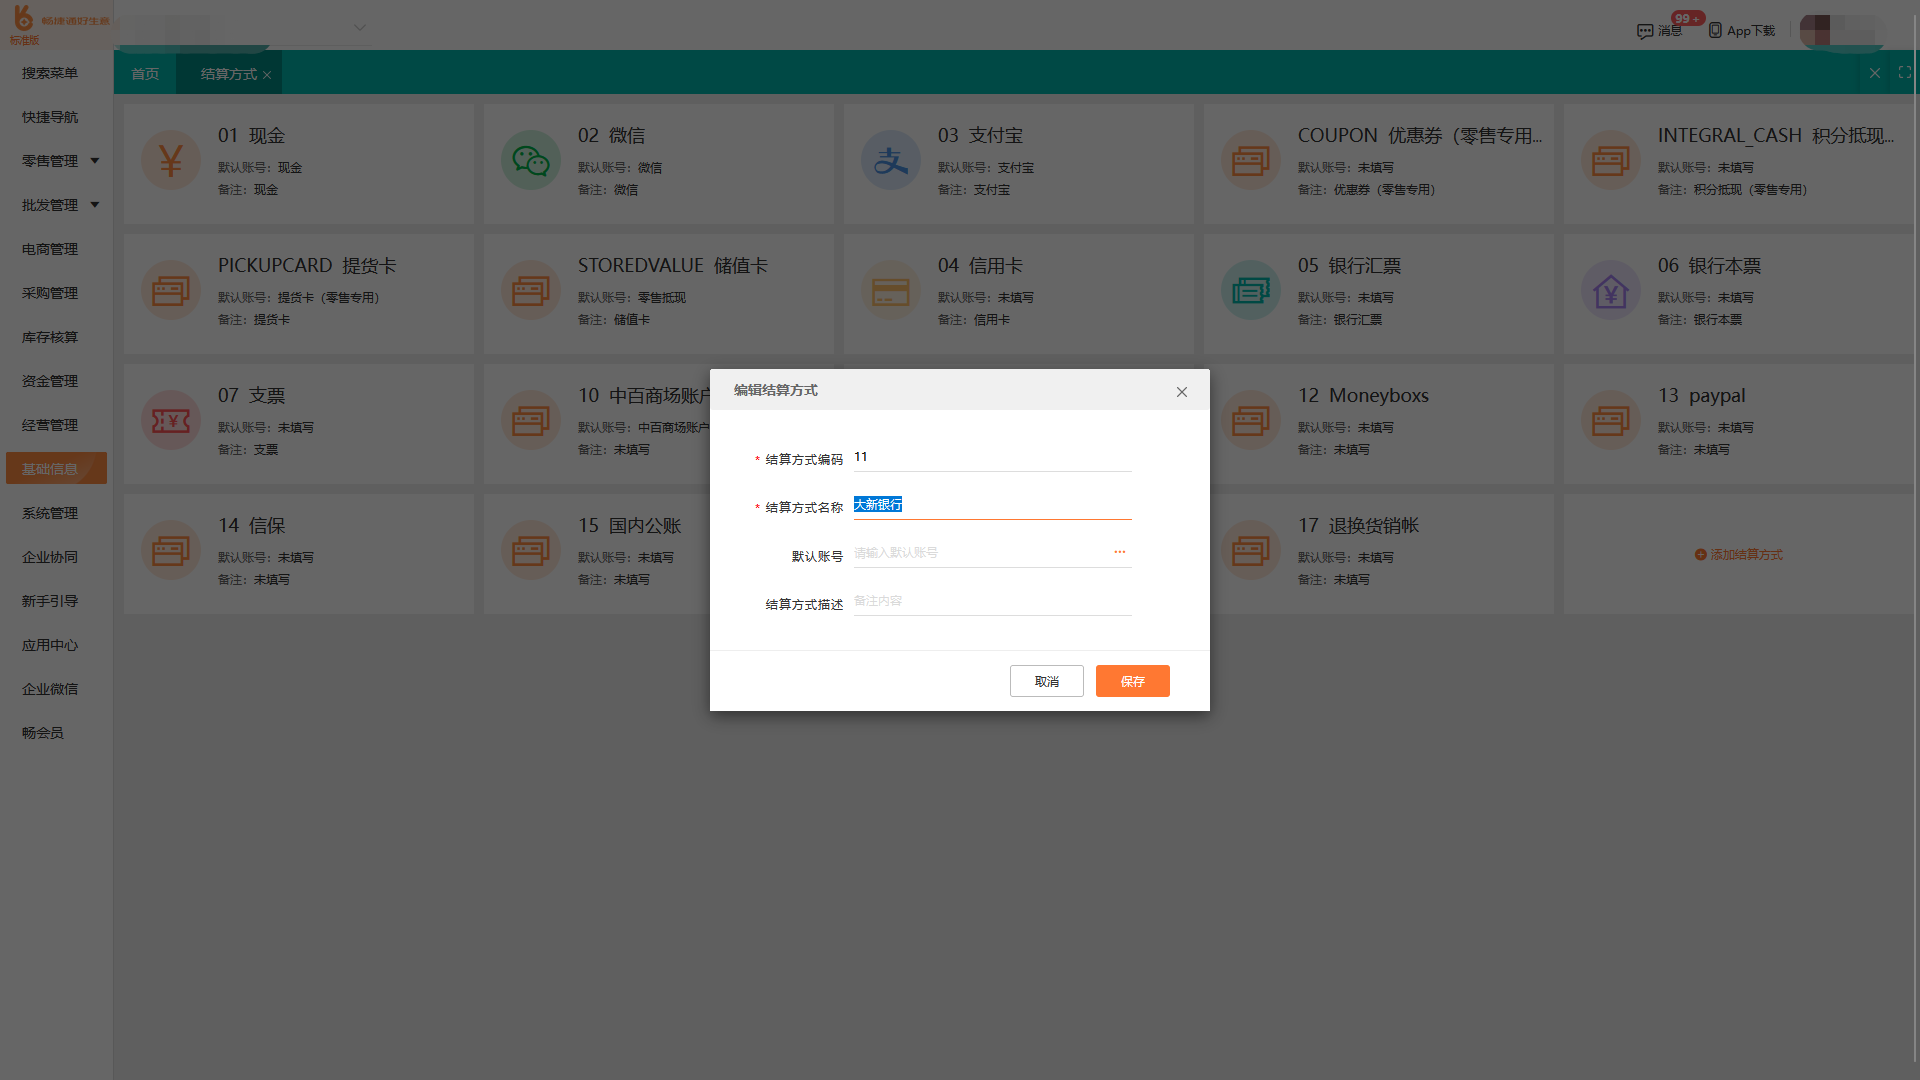Click the add payment method icon
1920x1080 pixels.
click(x=1701, y=555)
